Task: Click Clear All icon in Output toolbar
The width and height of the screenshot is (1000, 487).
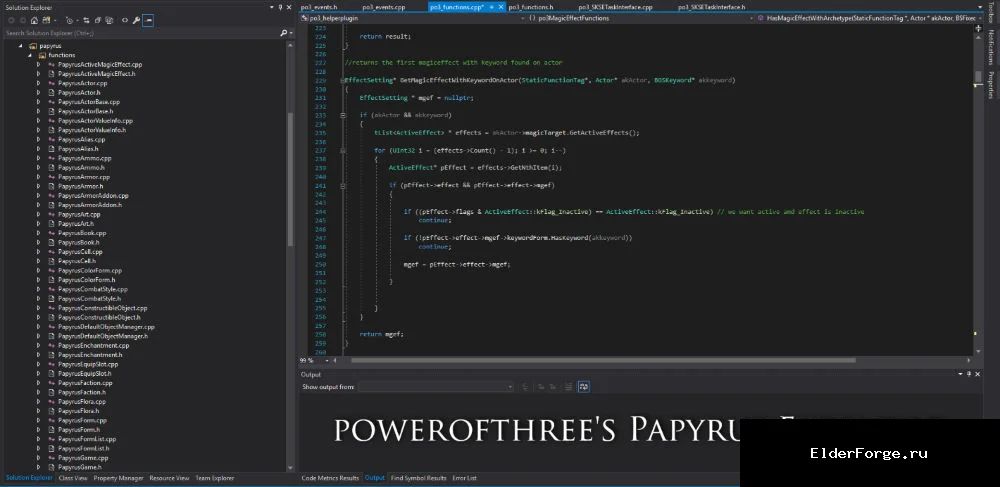Action: tap(566, 386)
